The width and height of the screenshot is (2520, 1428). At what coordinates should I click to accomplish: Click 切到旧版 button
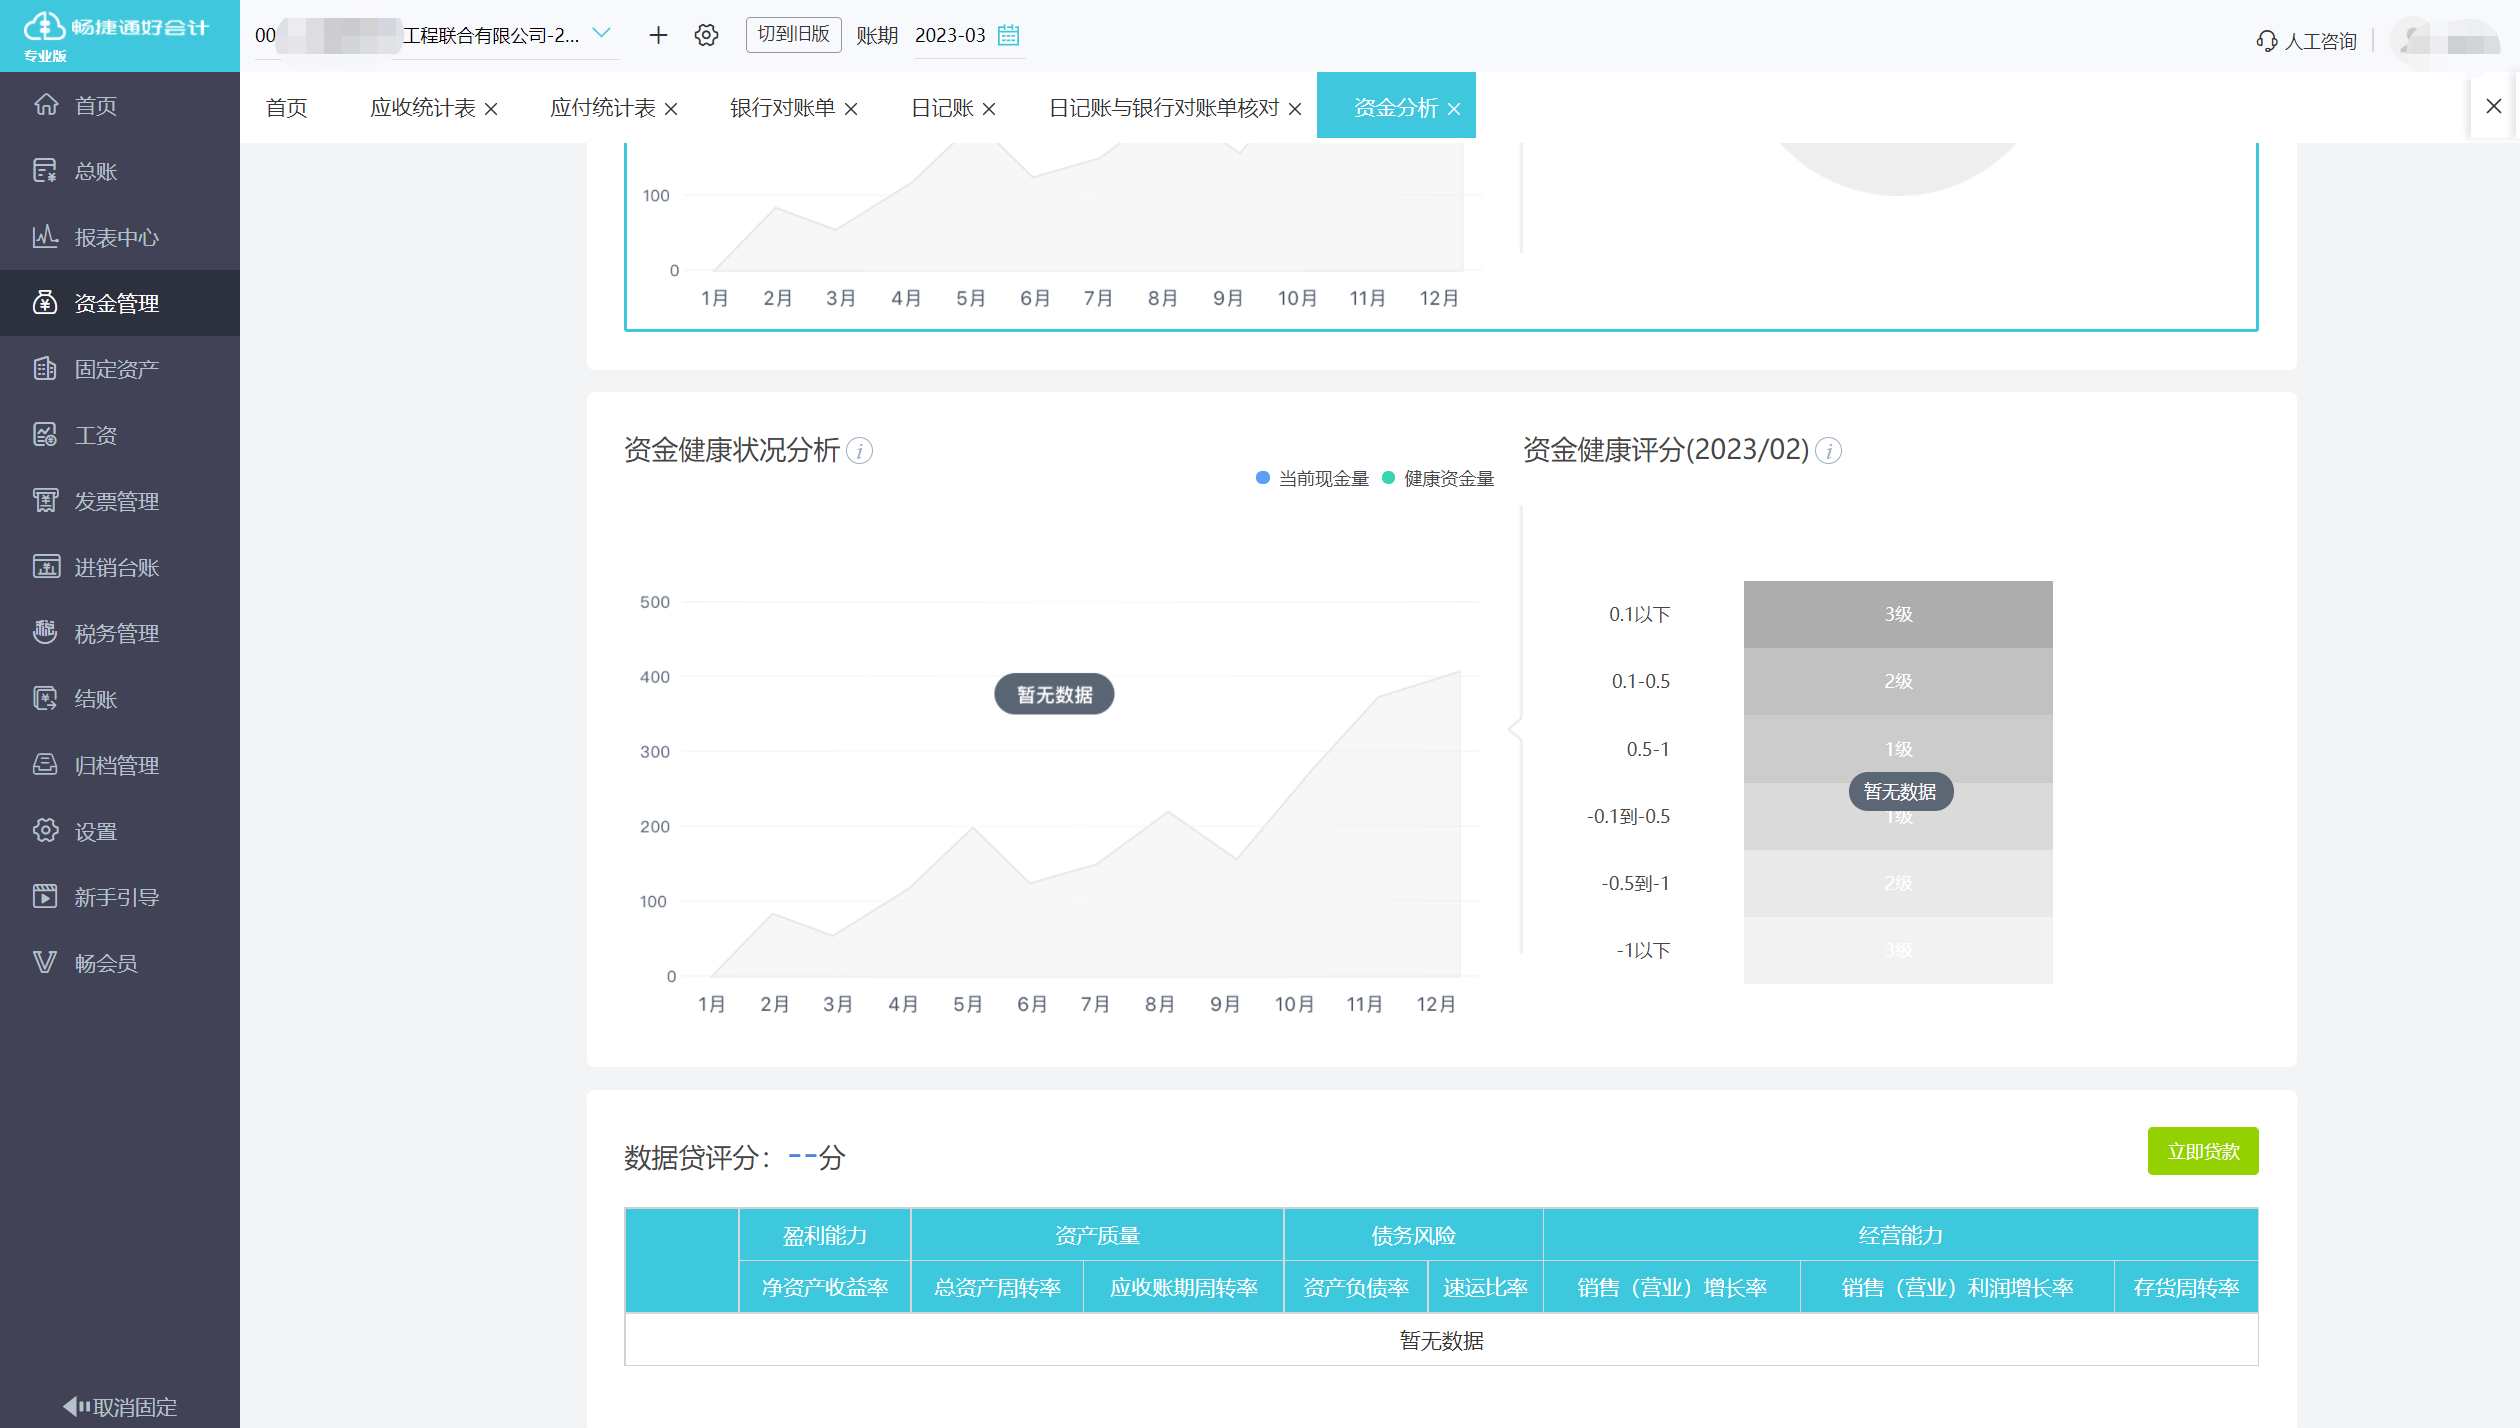pyautogui.click(x=788, y=33)
